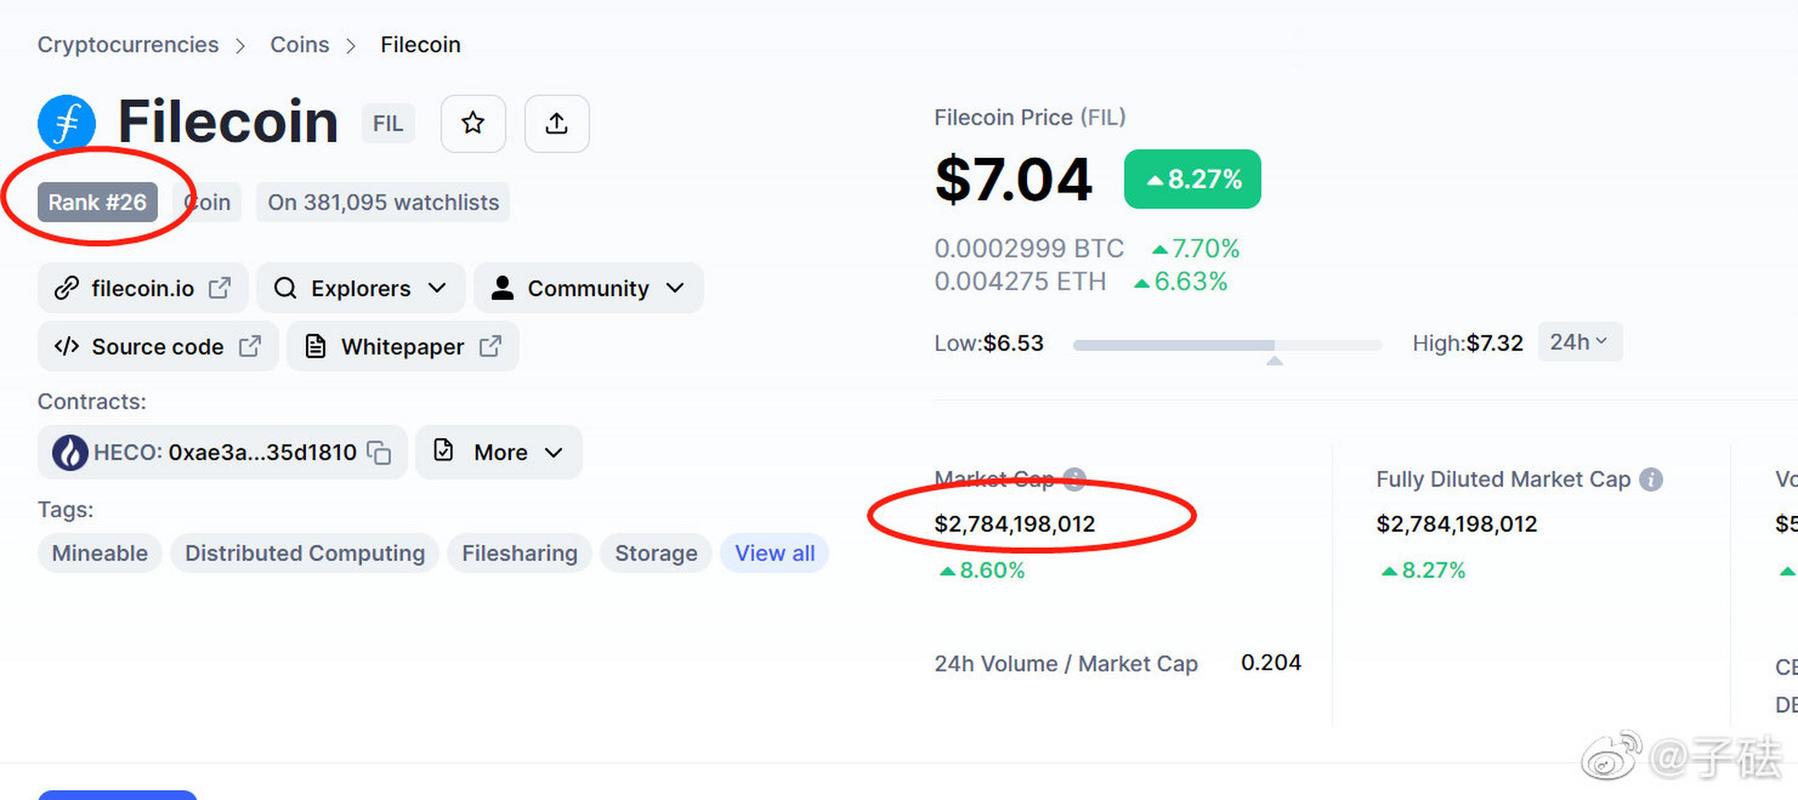Select the Distributed Computing tag
The height and width of the screenshot is (800, 1798).
coord(305,553)
